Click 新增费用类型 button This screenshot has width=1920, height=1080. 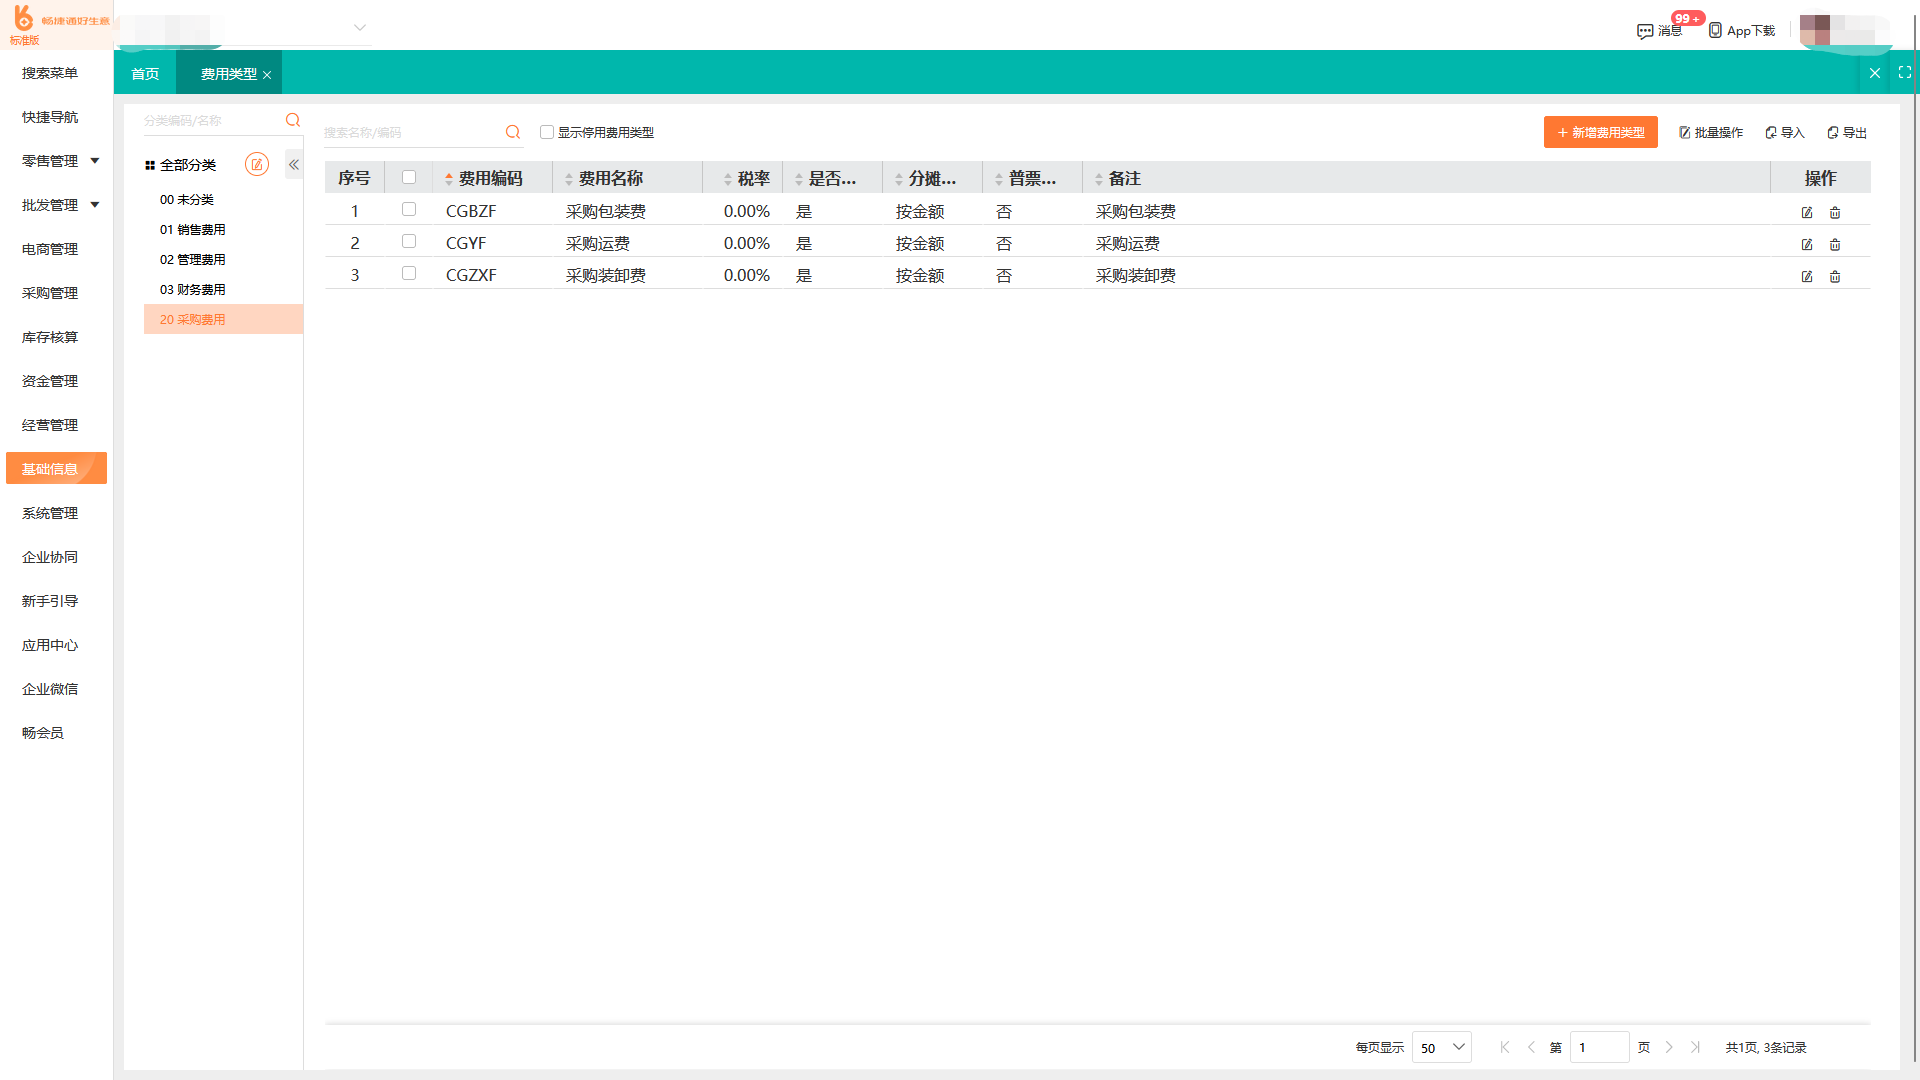click(1600, 131)
